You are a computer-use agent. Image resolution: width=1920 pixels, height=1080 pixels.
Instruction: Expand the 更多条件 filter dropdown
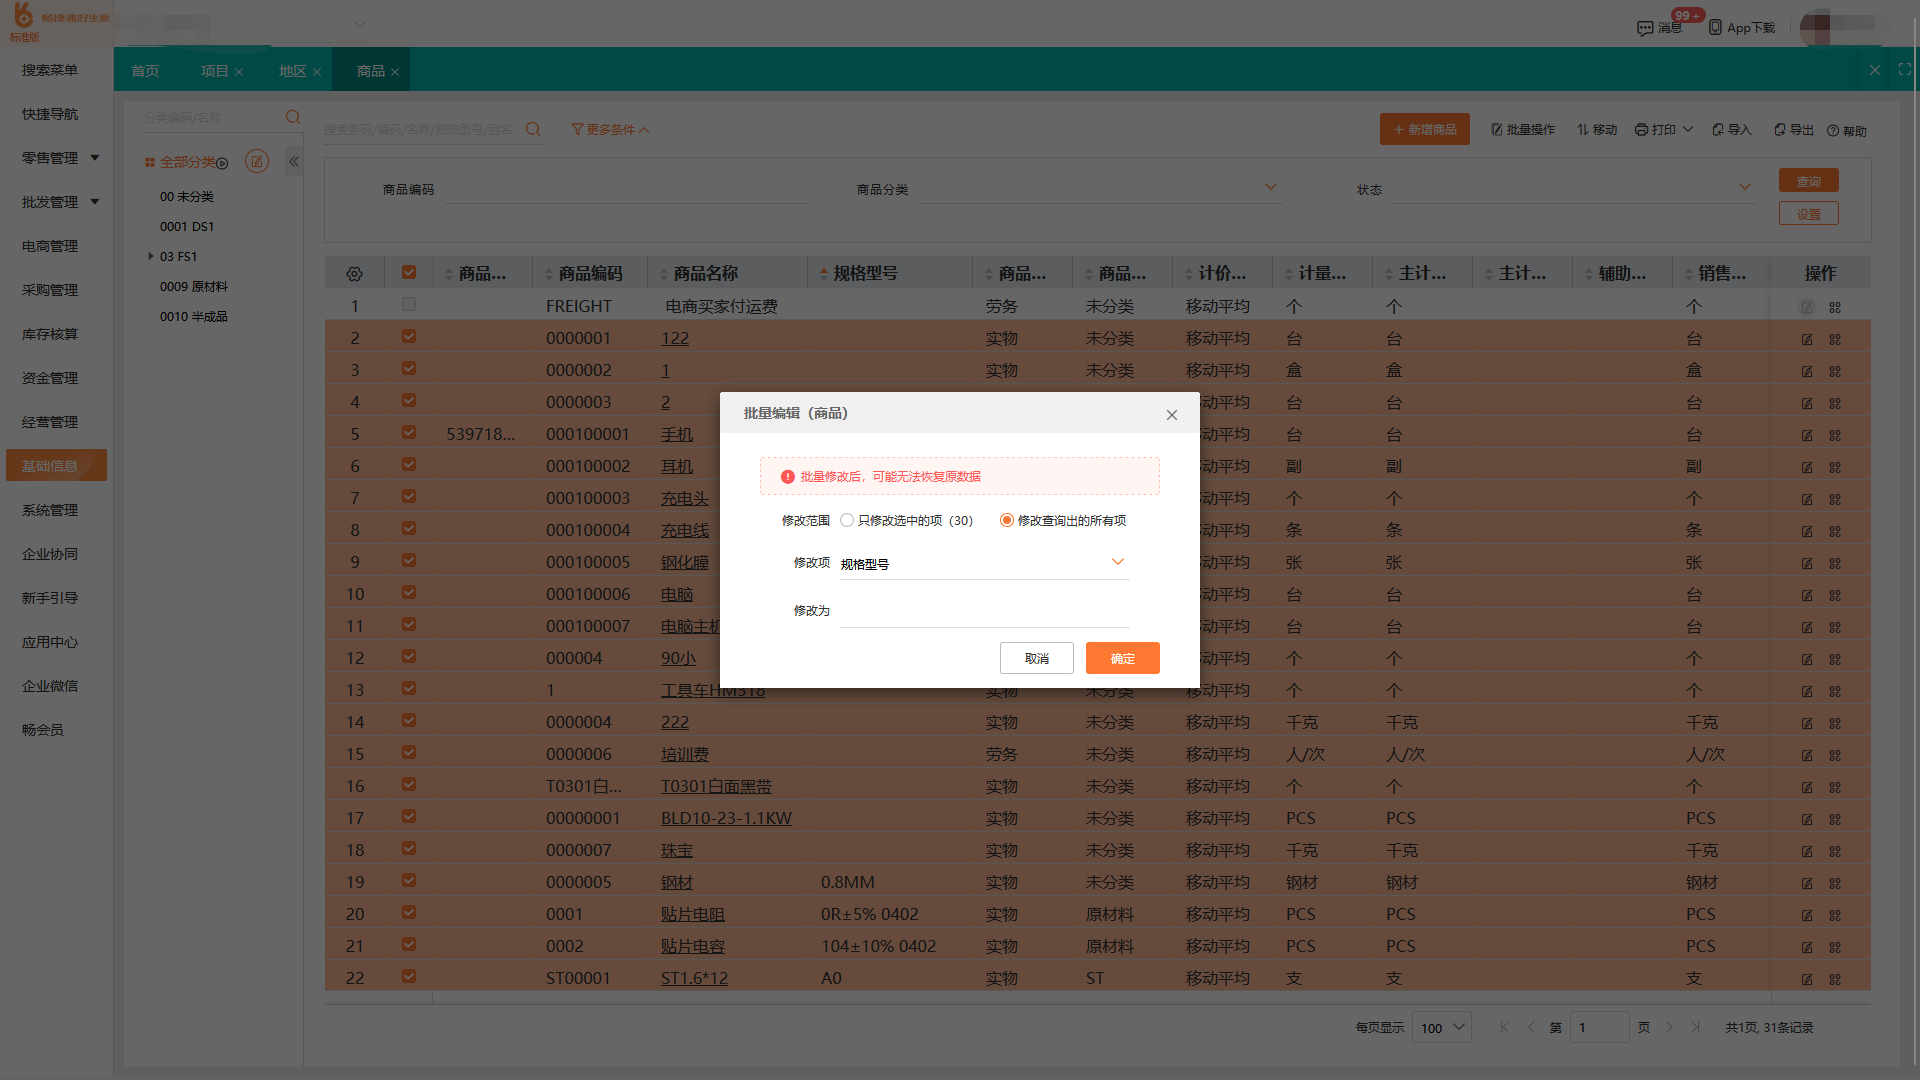coord(611,128)
